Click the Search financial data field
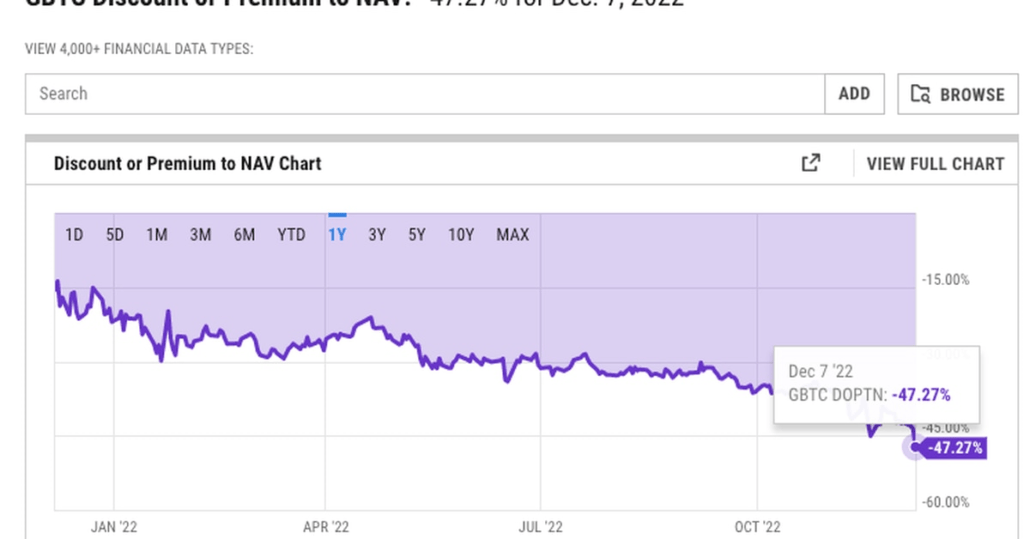This screenshot has height=539, width=1030. [x=425, y=94]
